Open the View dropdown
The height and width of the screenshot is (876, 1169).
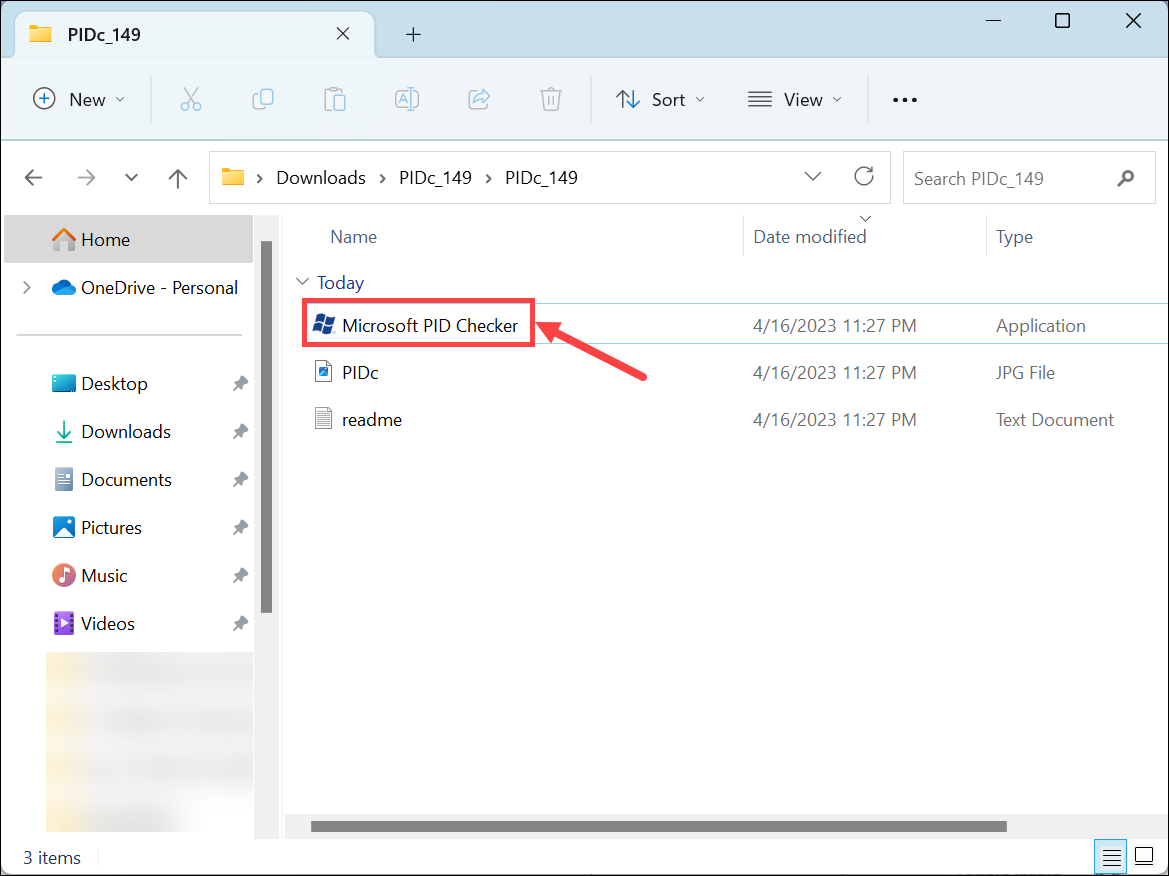coord(794,99)
